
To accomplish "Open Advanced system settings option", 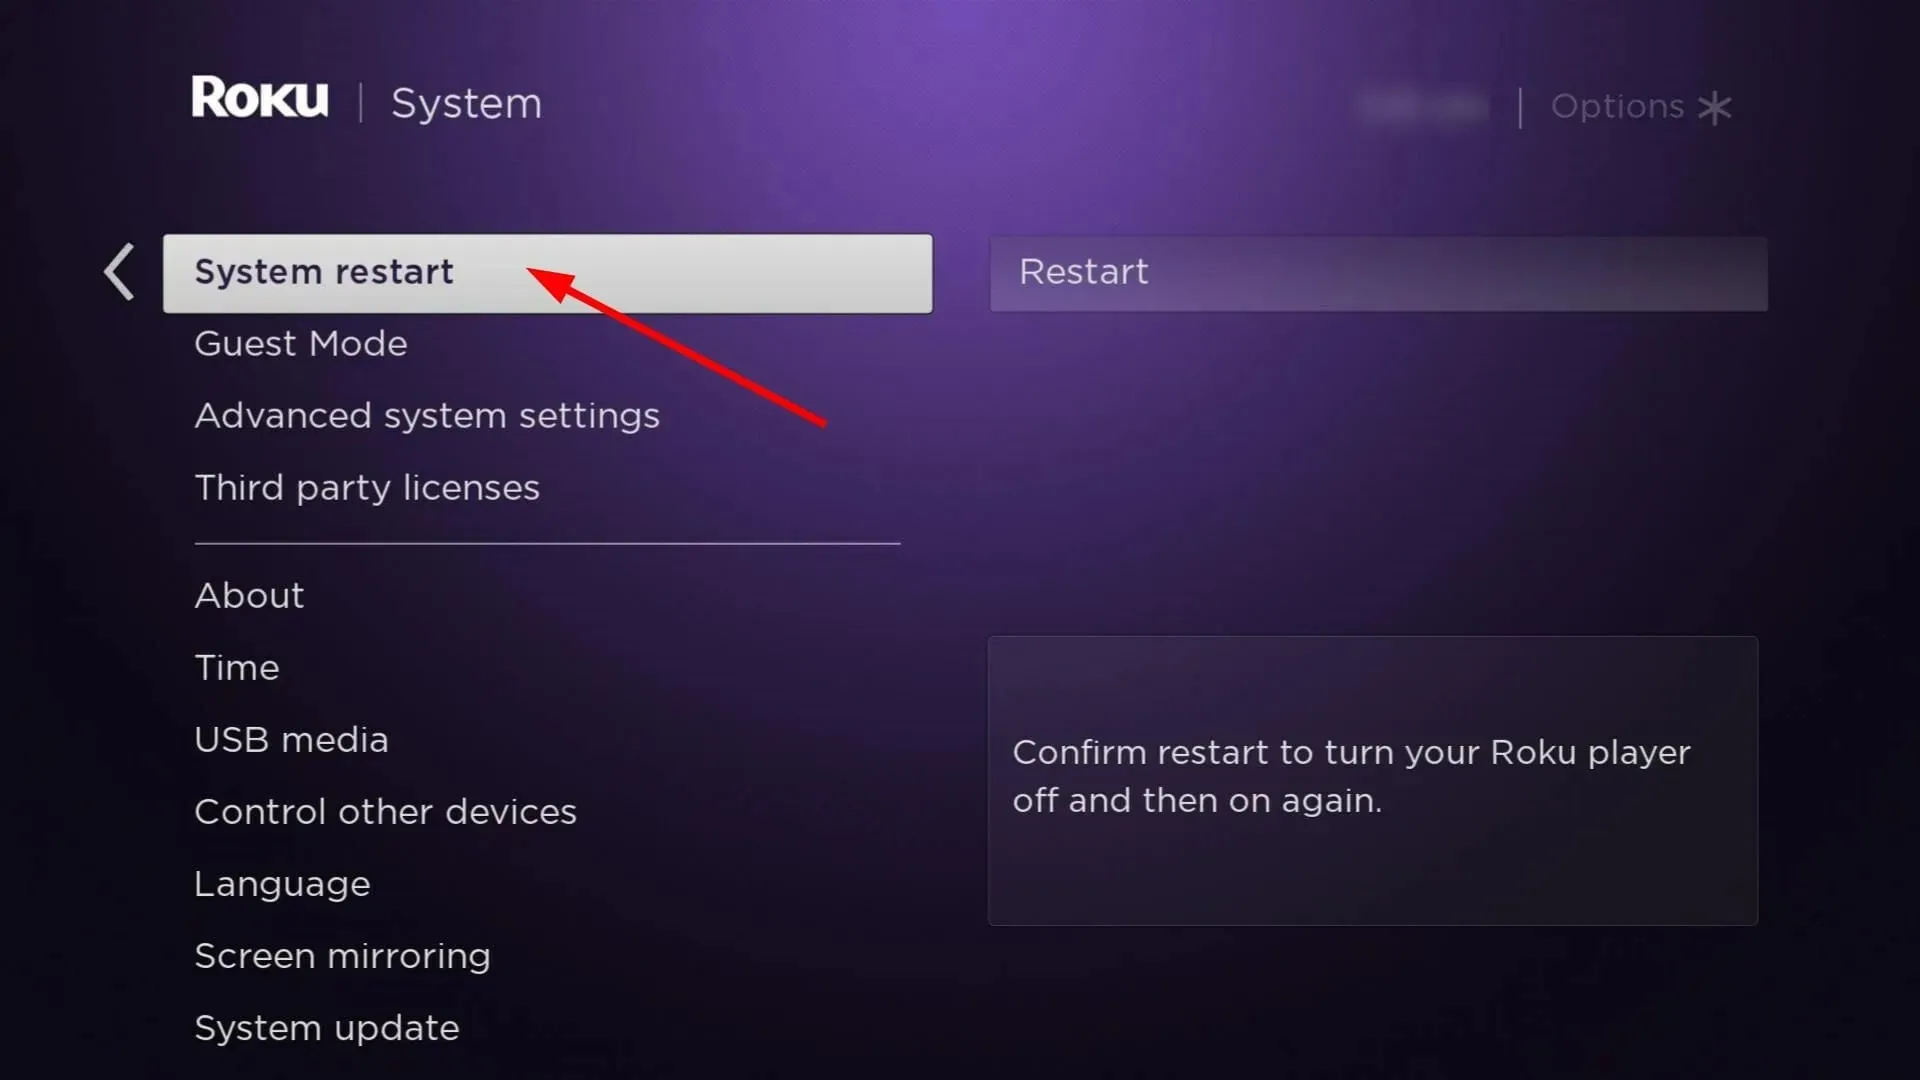I will [426, 414].
